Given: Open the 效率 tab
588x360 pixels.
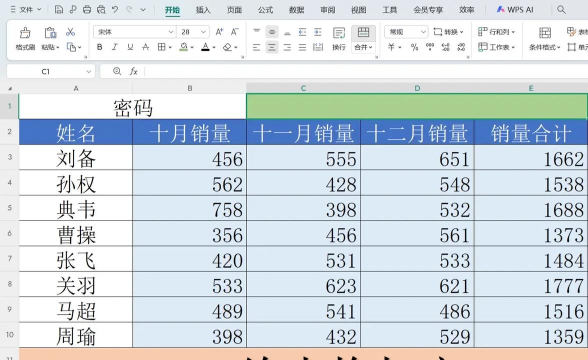Looking at the screenshot, I should click(x=467, y=10).
